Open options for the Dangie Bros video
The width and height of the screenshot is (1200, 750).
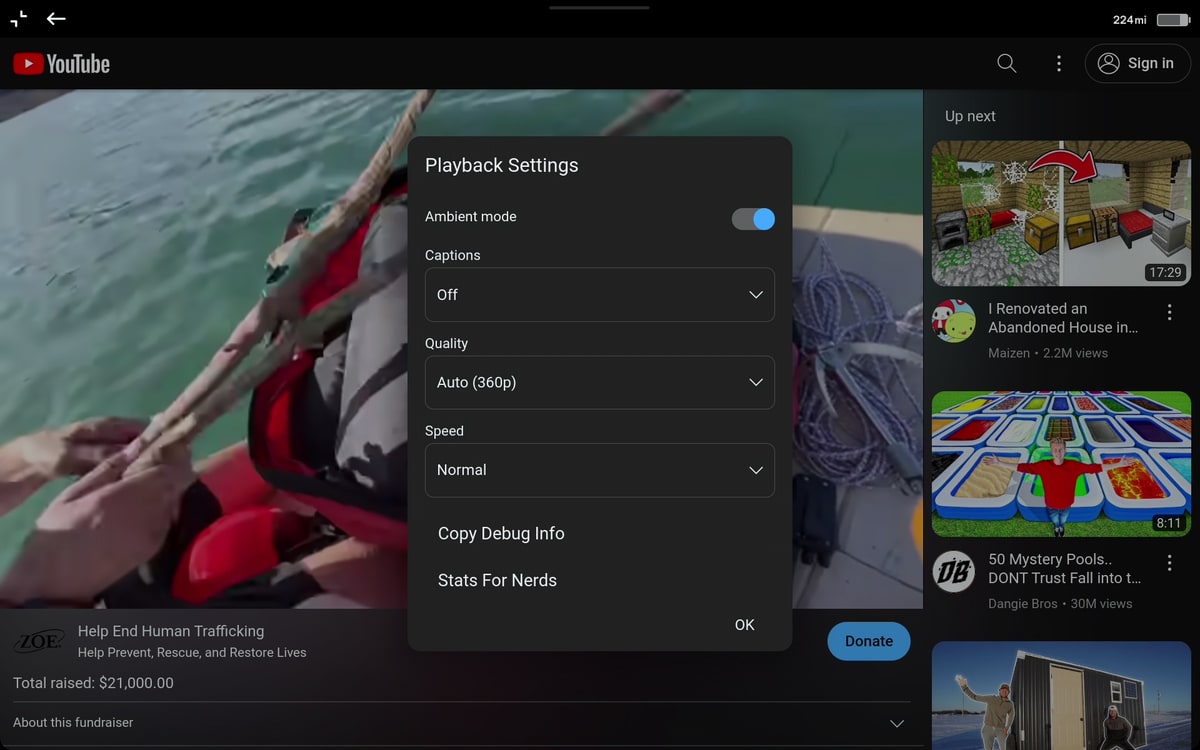[1169, 564]
